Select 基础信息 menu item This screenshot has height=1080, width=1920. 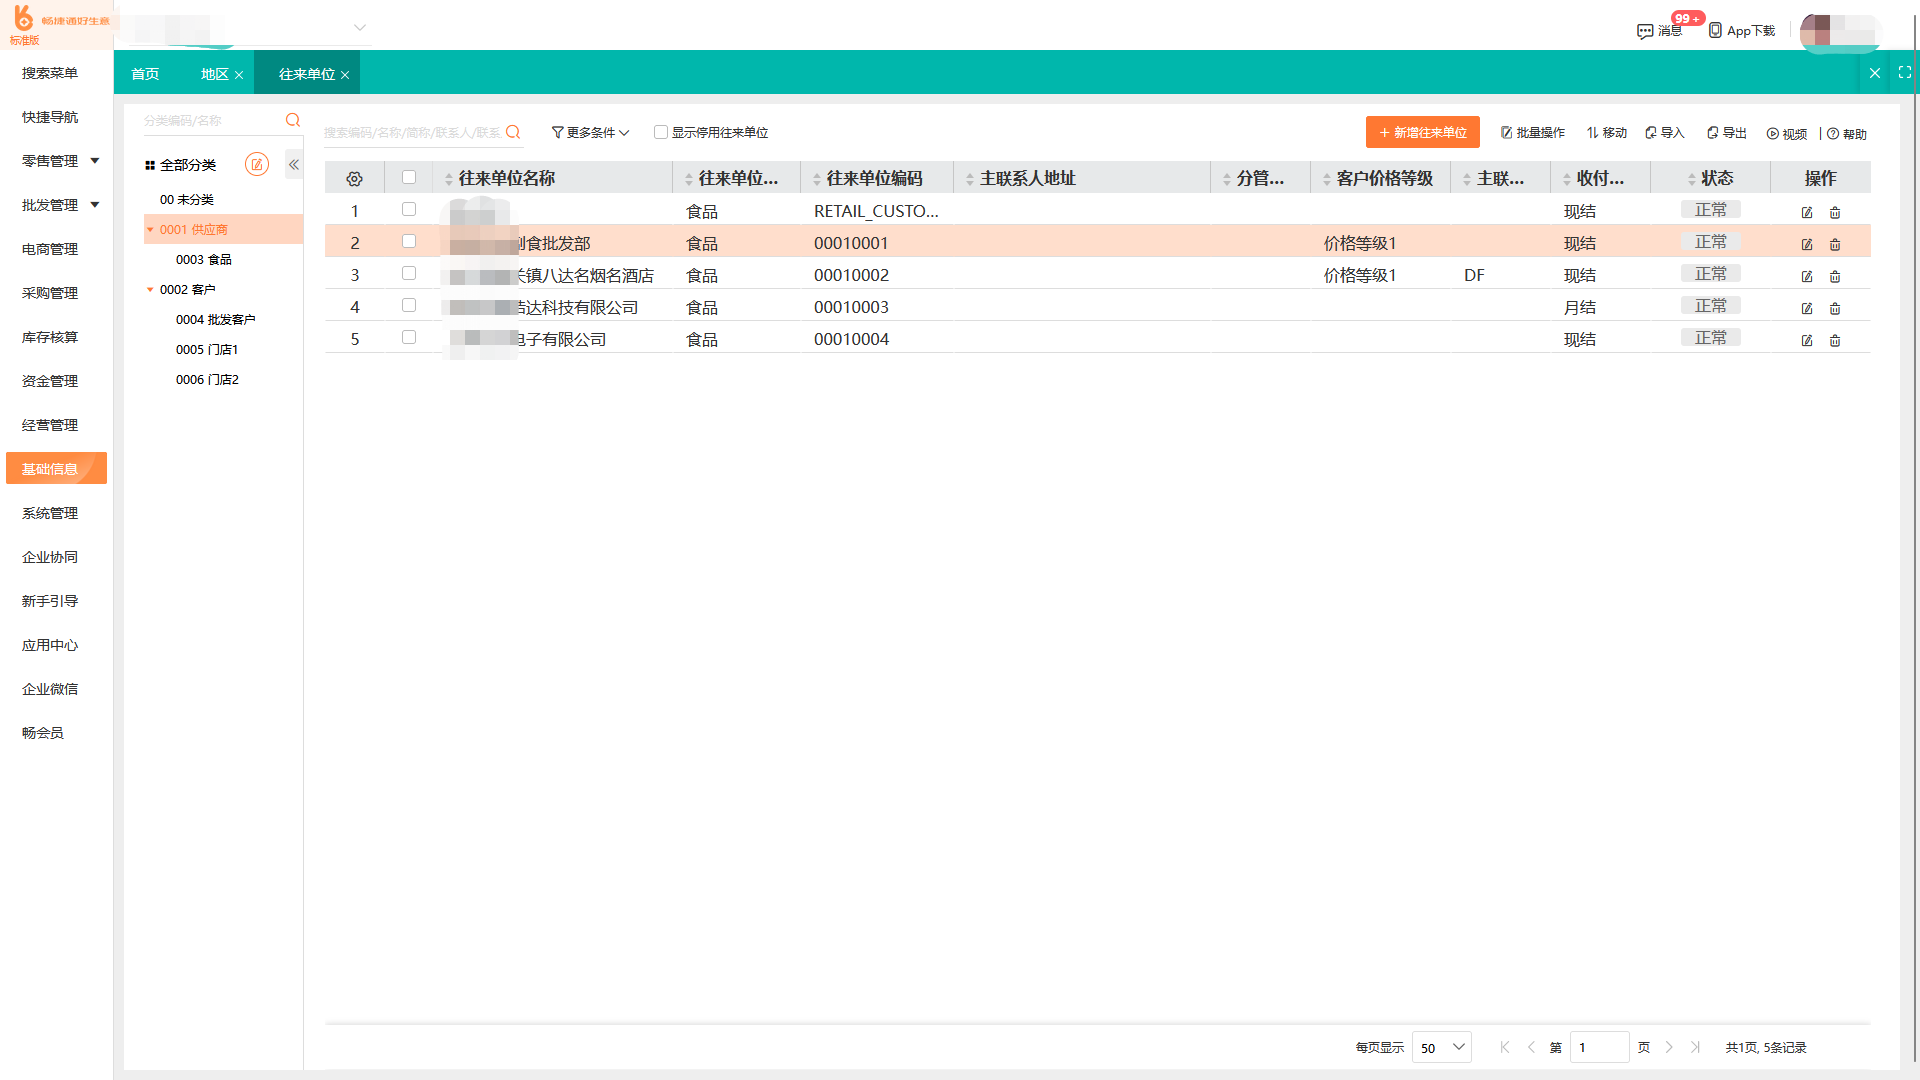pyautogui.click(x=53, y=468)
